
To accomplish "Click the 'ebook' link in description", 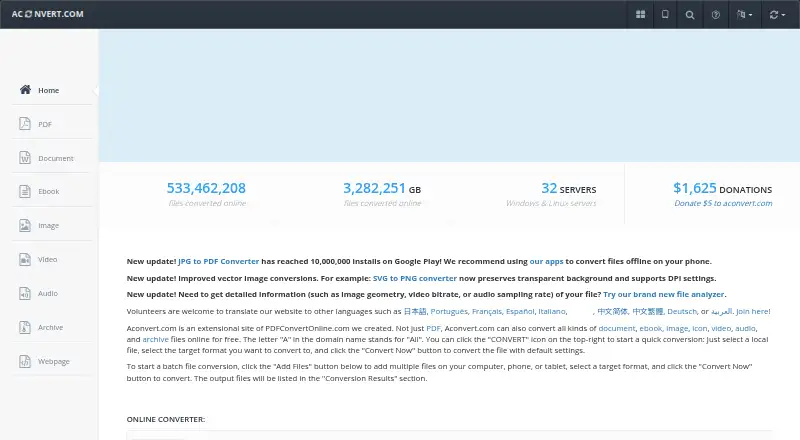I will [x=651, y=328].
